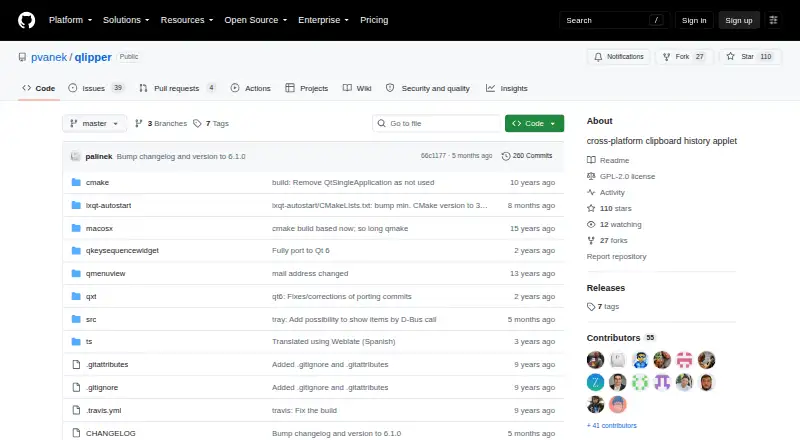
Task: Click the Go to file search field
Action: (x=437, y=124)
